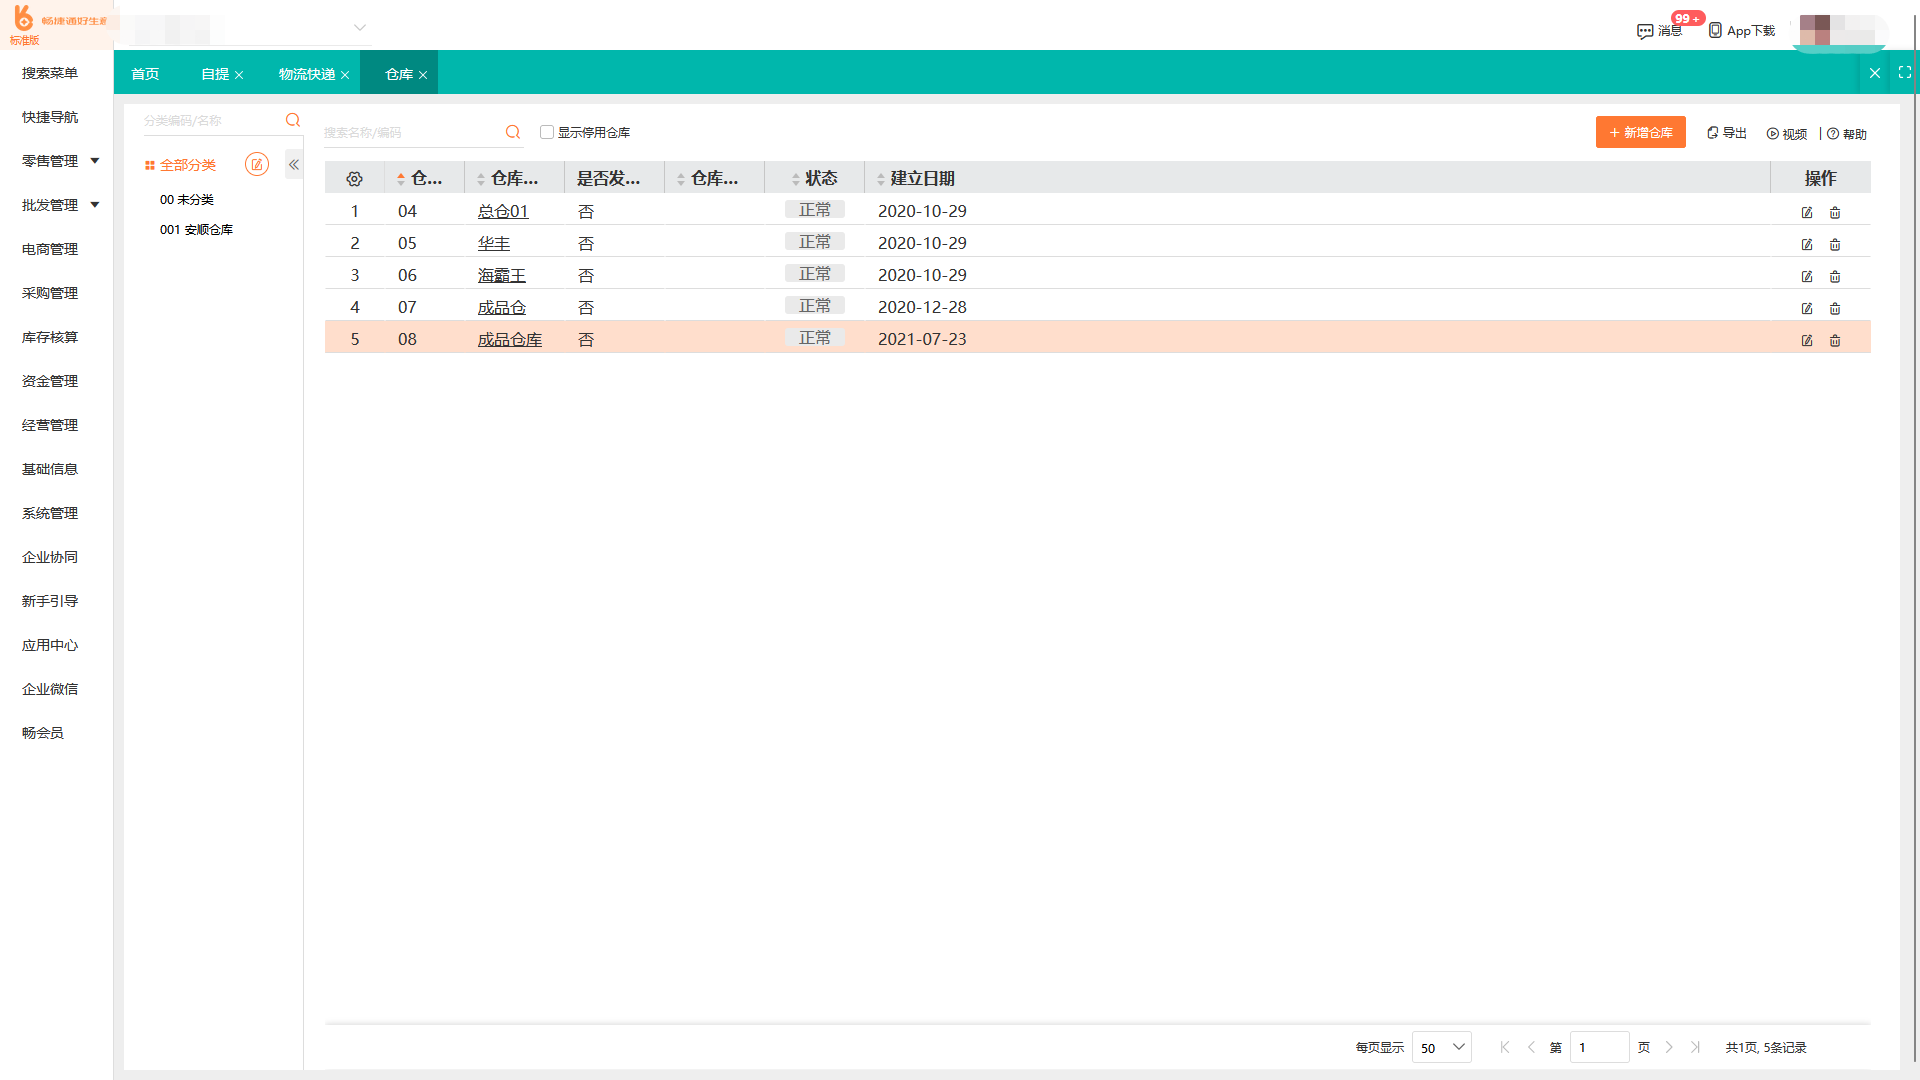Image resolution: width=1920 pixels, height=1080 pixels.
Task: Click 新增仓库 button
Action: point(1639,131)
